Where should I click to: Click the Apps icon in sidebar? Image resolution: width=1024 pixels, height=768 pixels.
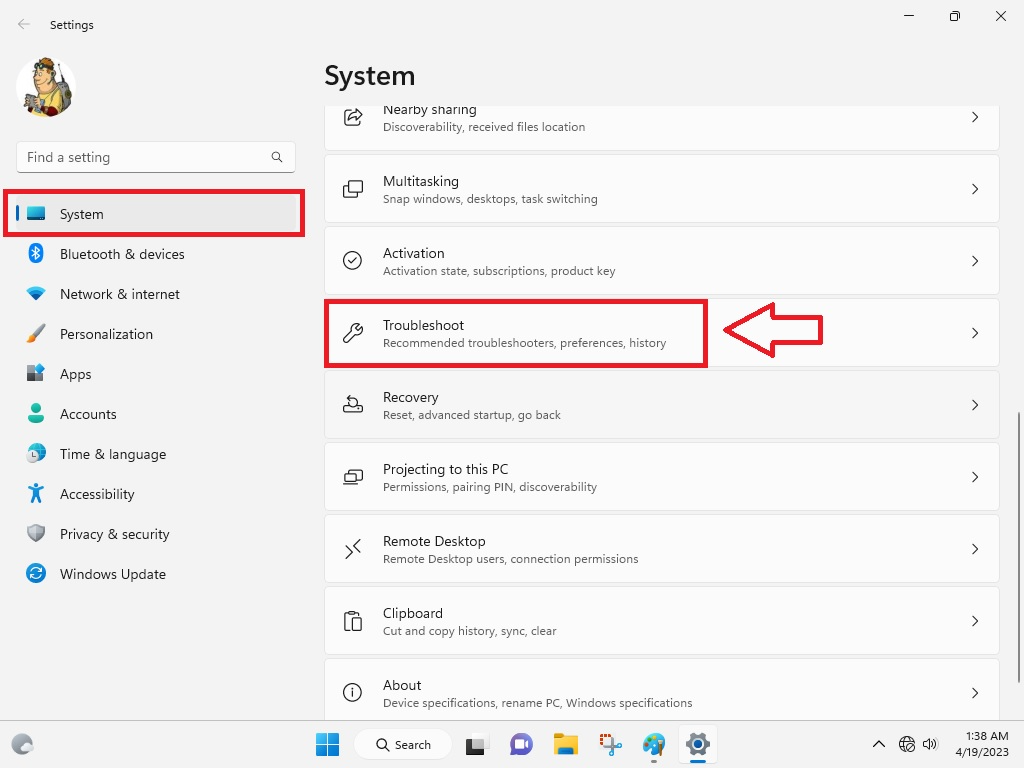(36, 374)
